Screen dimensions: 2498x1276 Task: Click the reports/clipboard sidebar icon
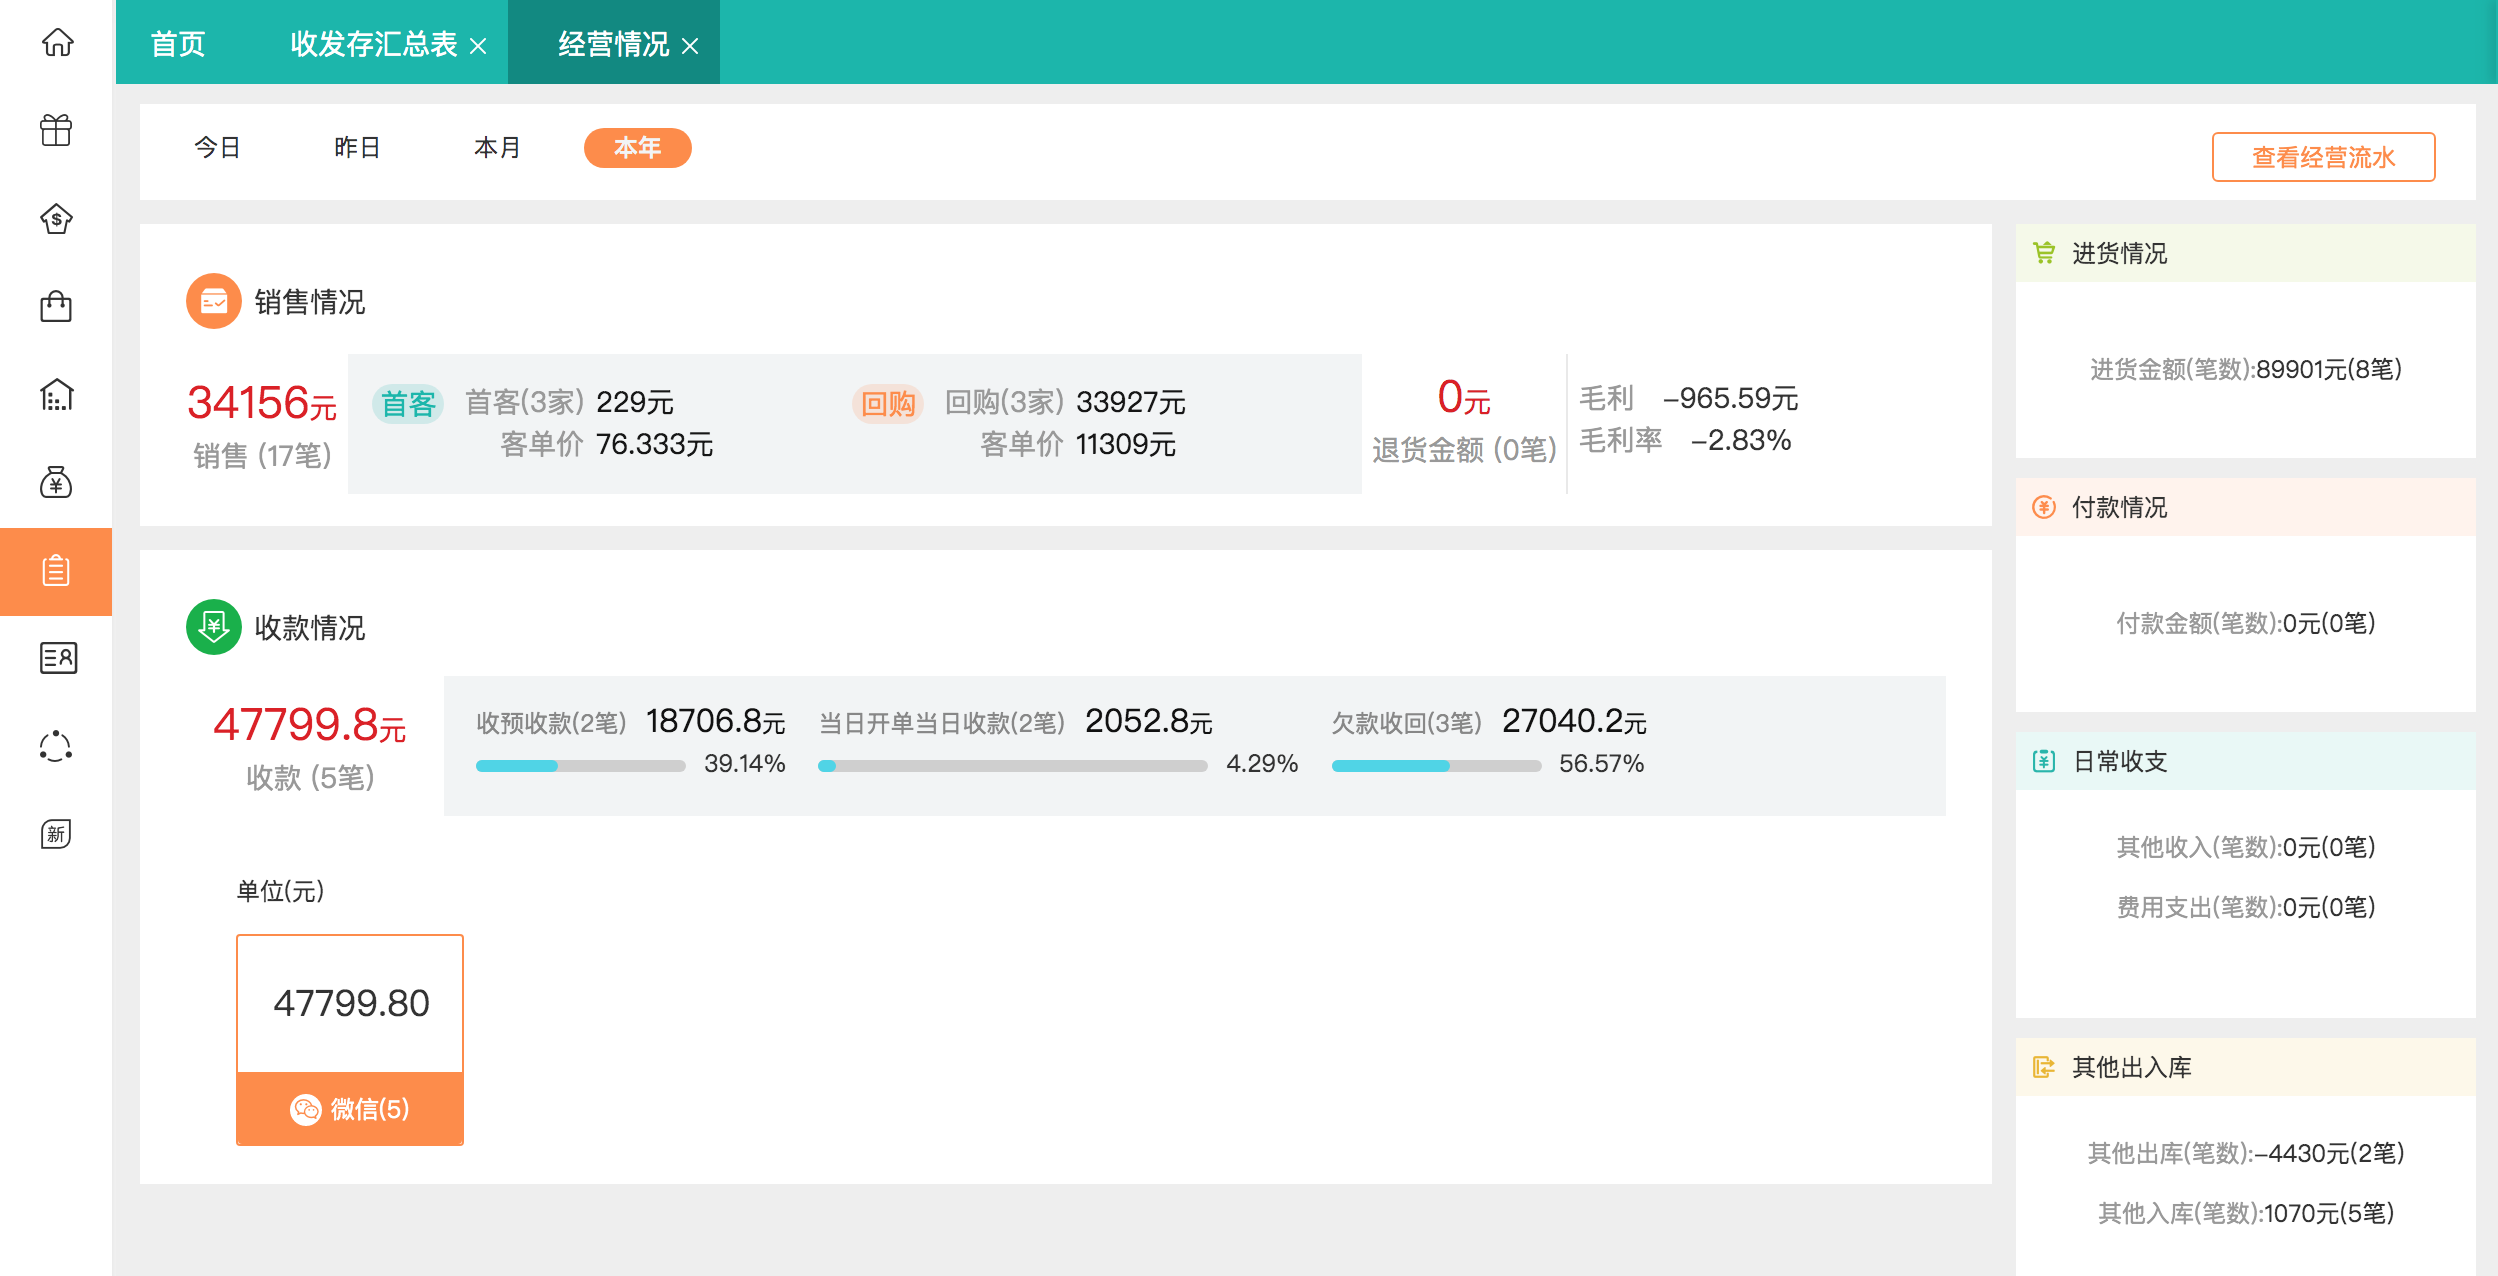pos(57,570)
